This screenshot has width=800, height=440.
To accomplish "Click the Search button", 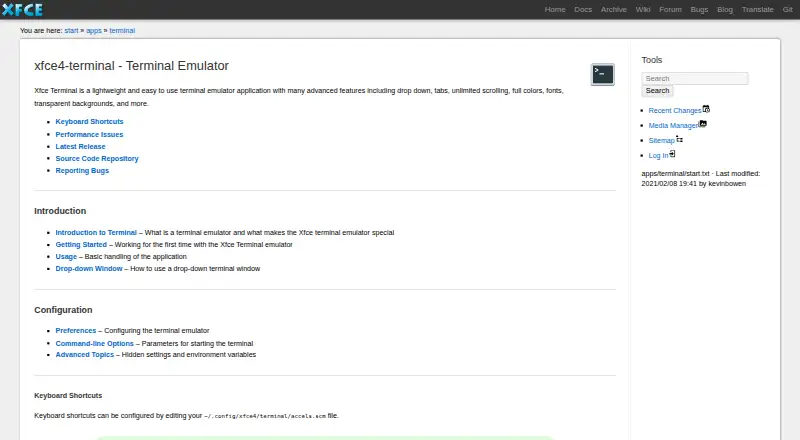I will tap(657, 91).
